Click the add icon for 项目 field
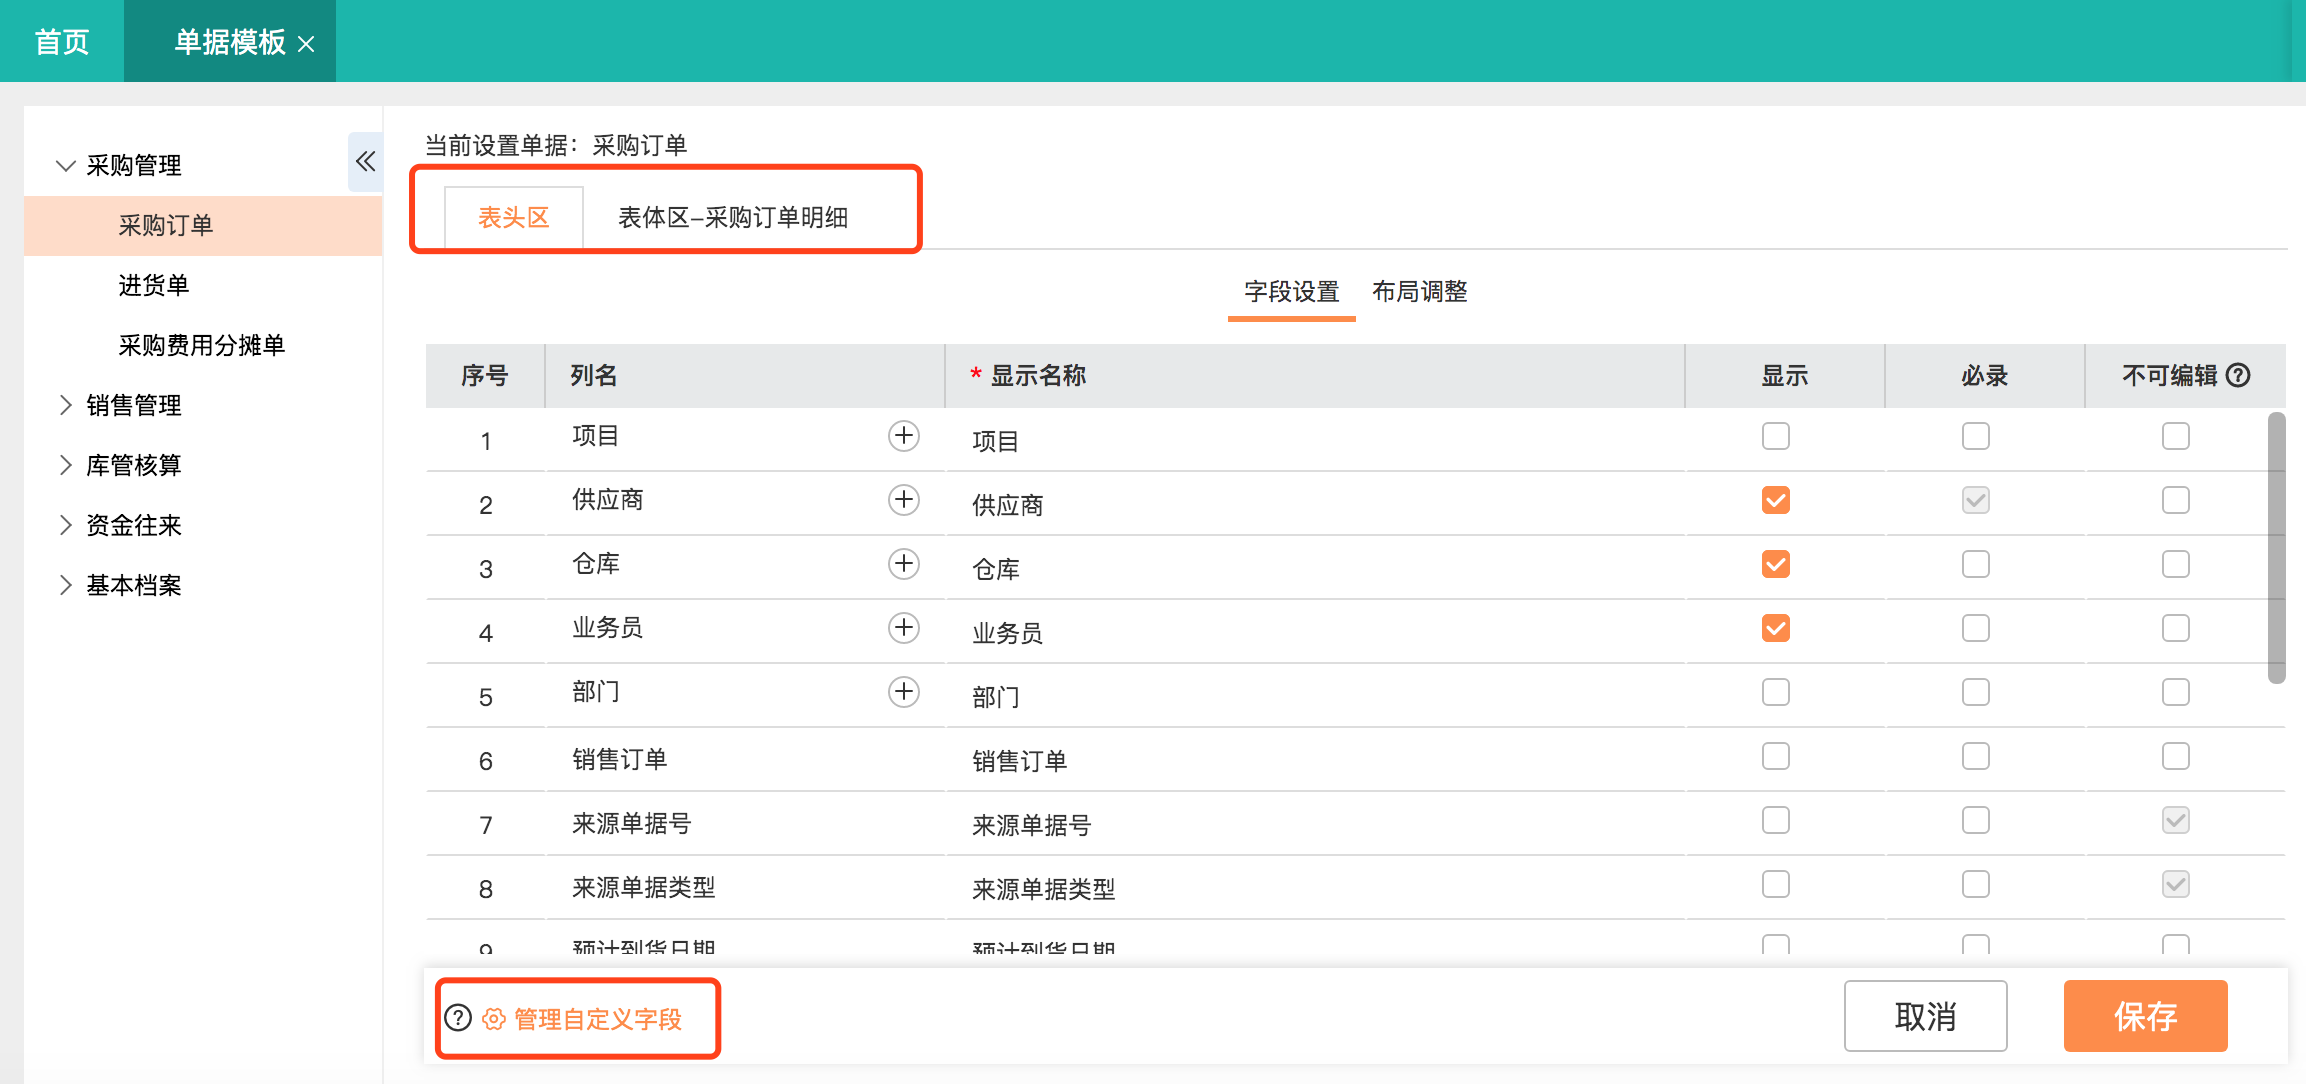Image resolution: width=2306 pixels, height=1084 pixels. click(907, 435)
